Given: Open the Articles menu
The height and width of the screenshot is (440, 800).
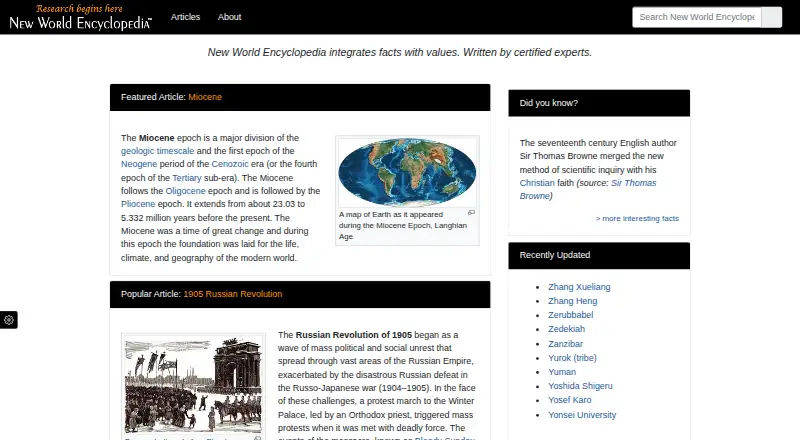Looking at the screenshot, I should (185, 17).
